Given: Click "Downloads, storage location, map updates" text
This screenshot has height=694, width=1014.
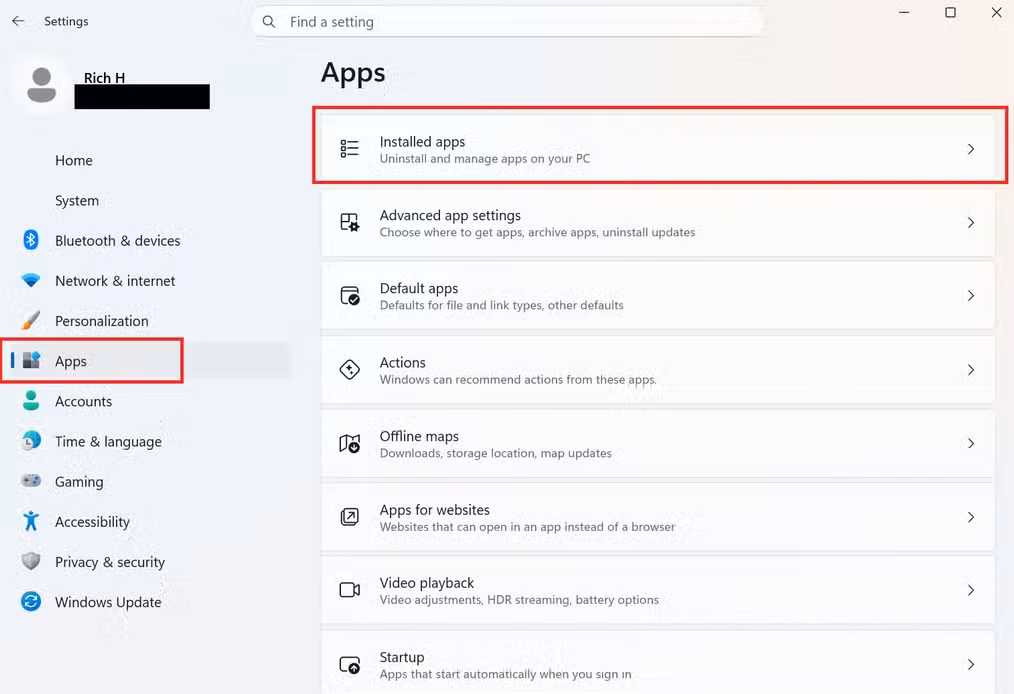Looking at the screenshot, I should click(495, 453).
